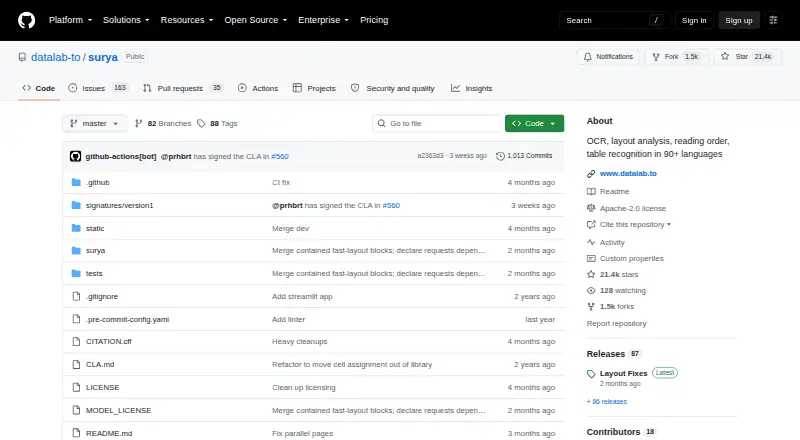The image size is (800, 440).
Task: Click the Go to file search field
Action: [437, 124]
